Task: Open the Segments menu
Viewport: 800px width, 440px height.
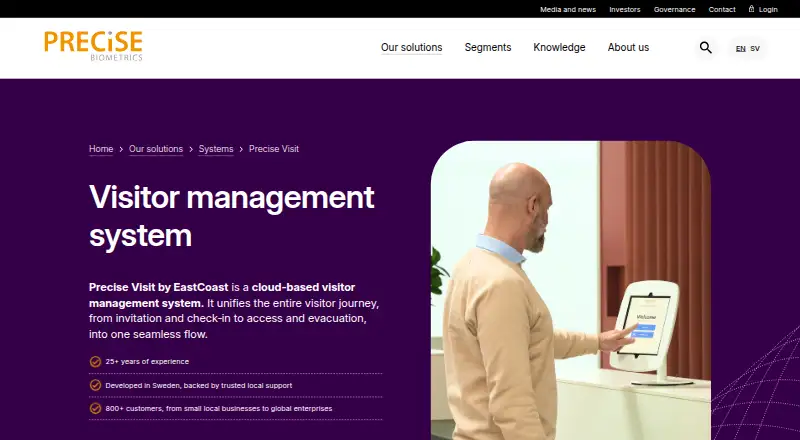Action: coord(488,47)
